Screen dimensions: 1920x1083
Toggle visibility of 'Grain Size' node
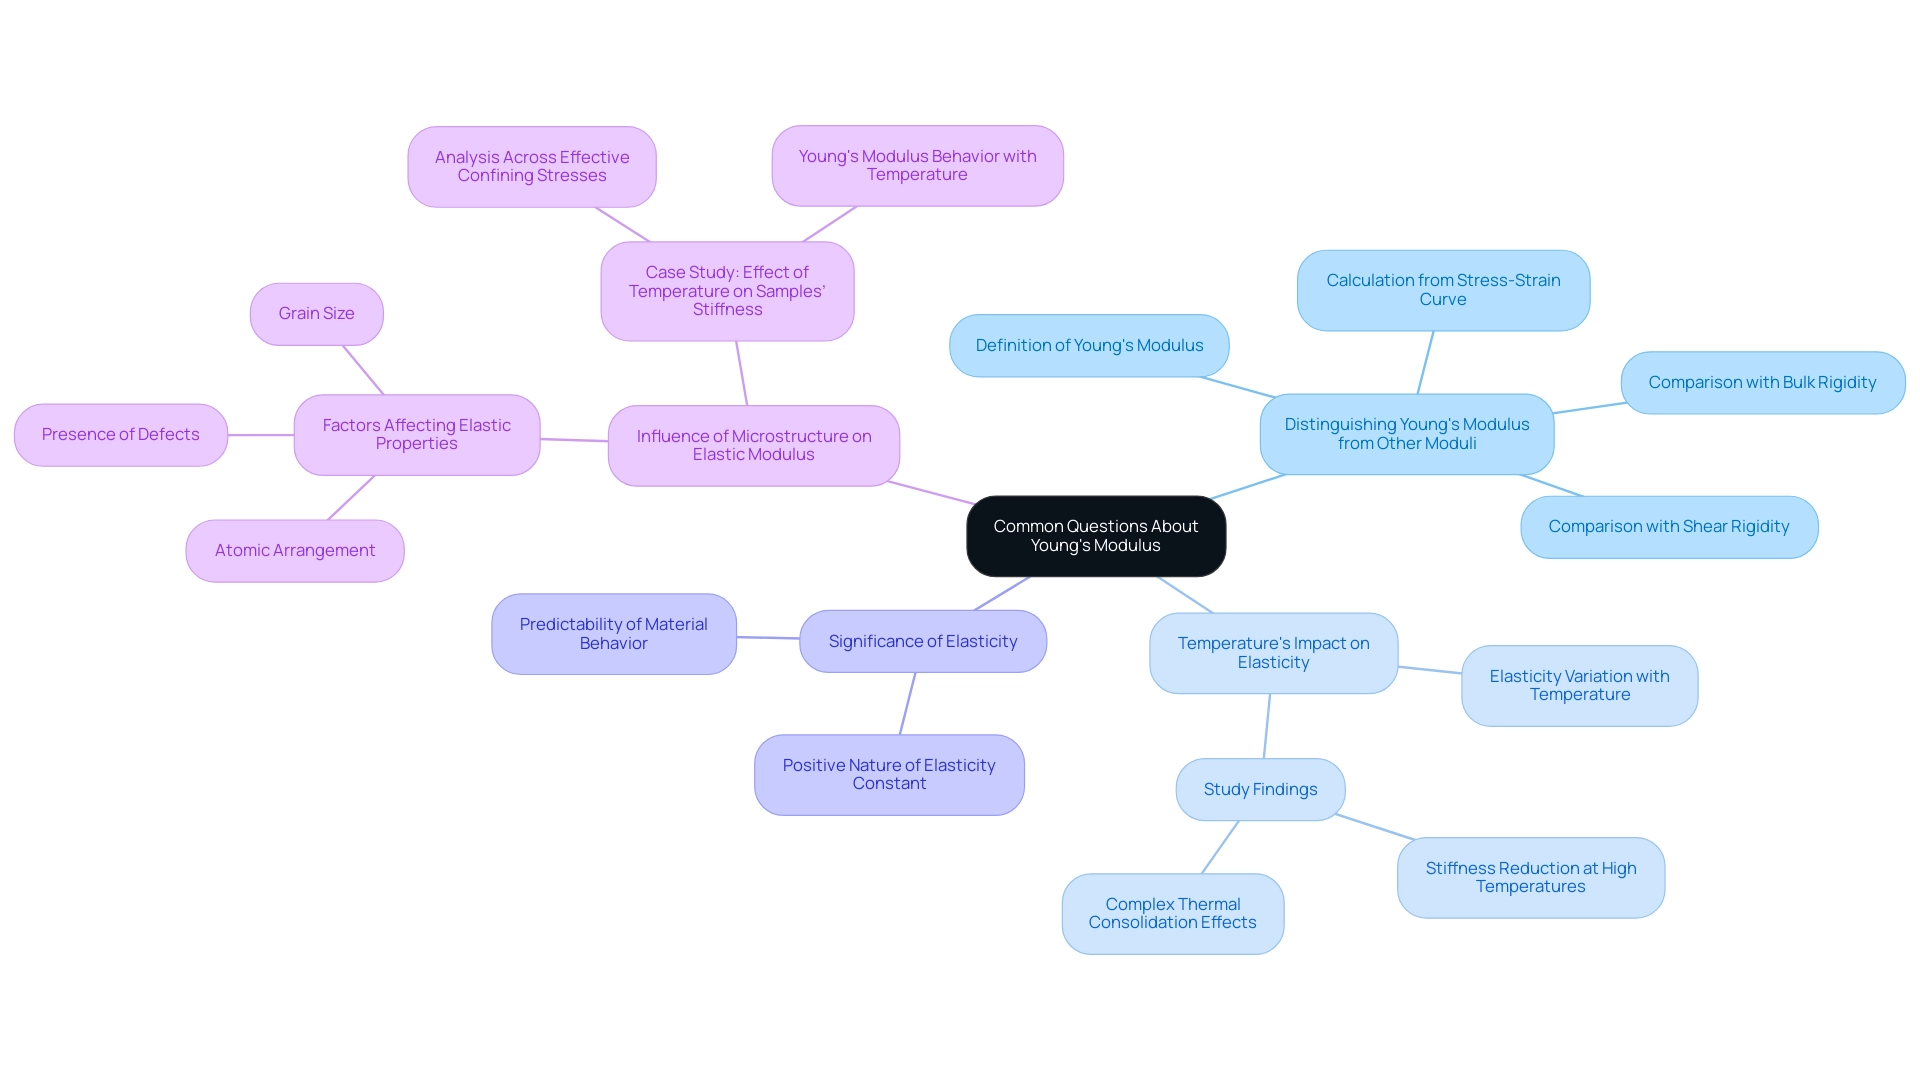tap(315, 313)
